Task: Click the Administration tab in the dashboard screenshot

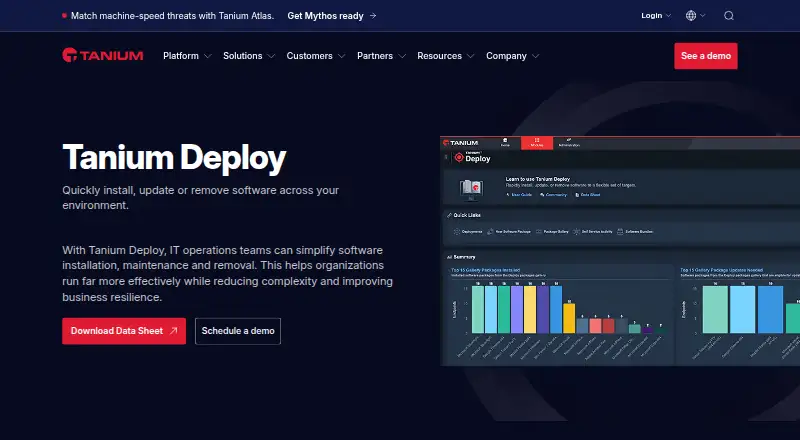Action: [569, 142]
